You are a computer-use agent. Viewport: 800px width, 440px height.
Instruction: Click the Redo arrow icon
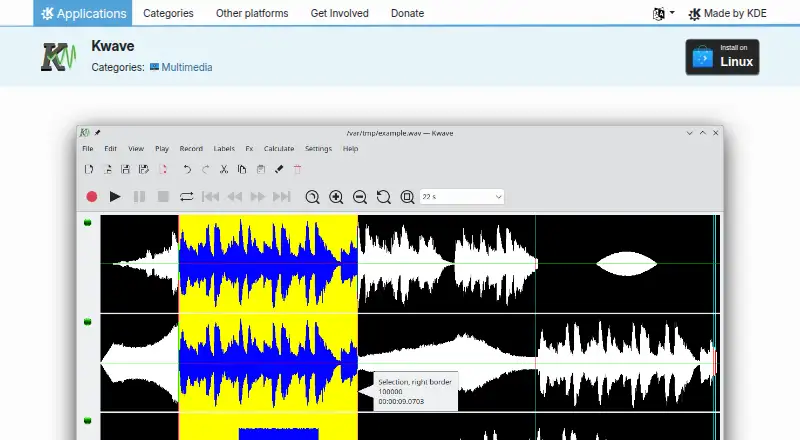click(x=206, y=169)
